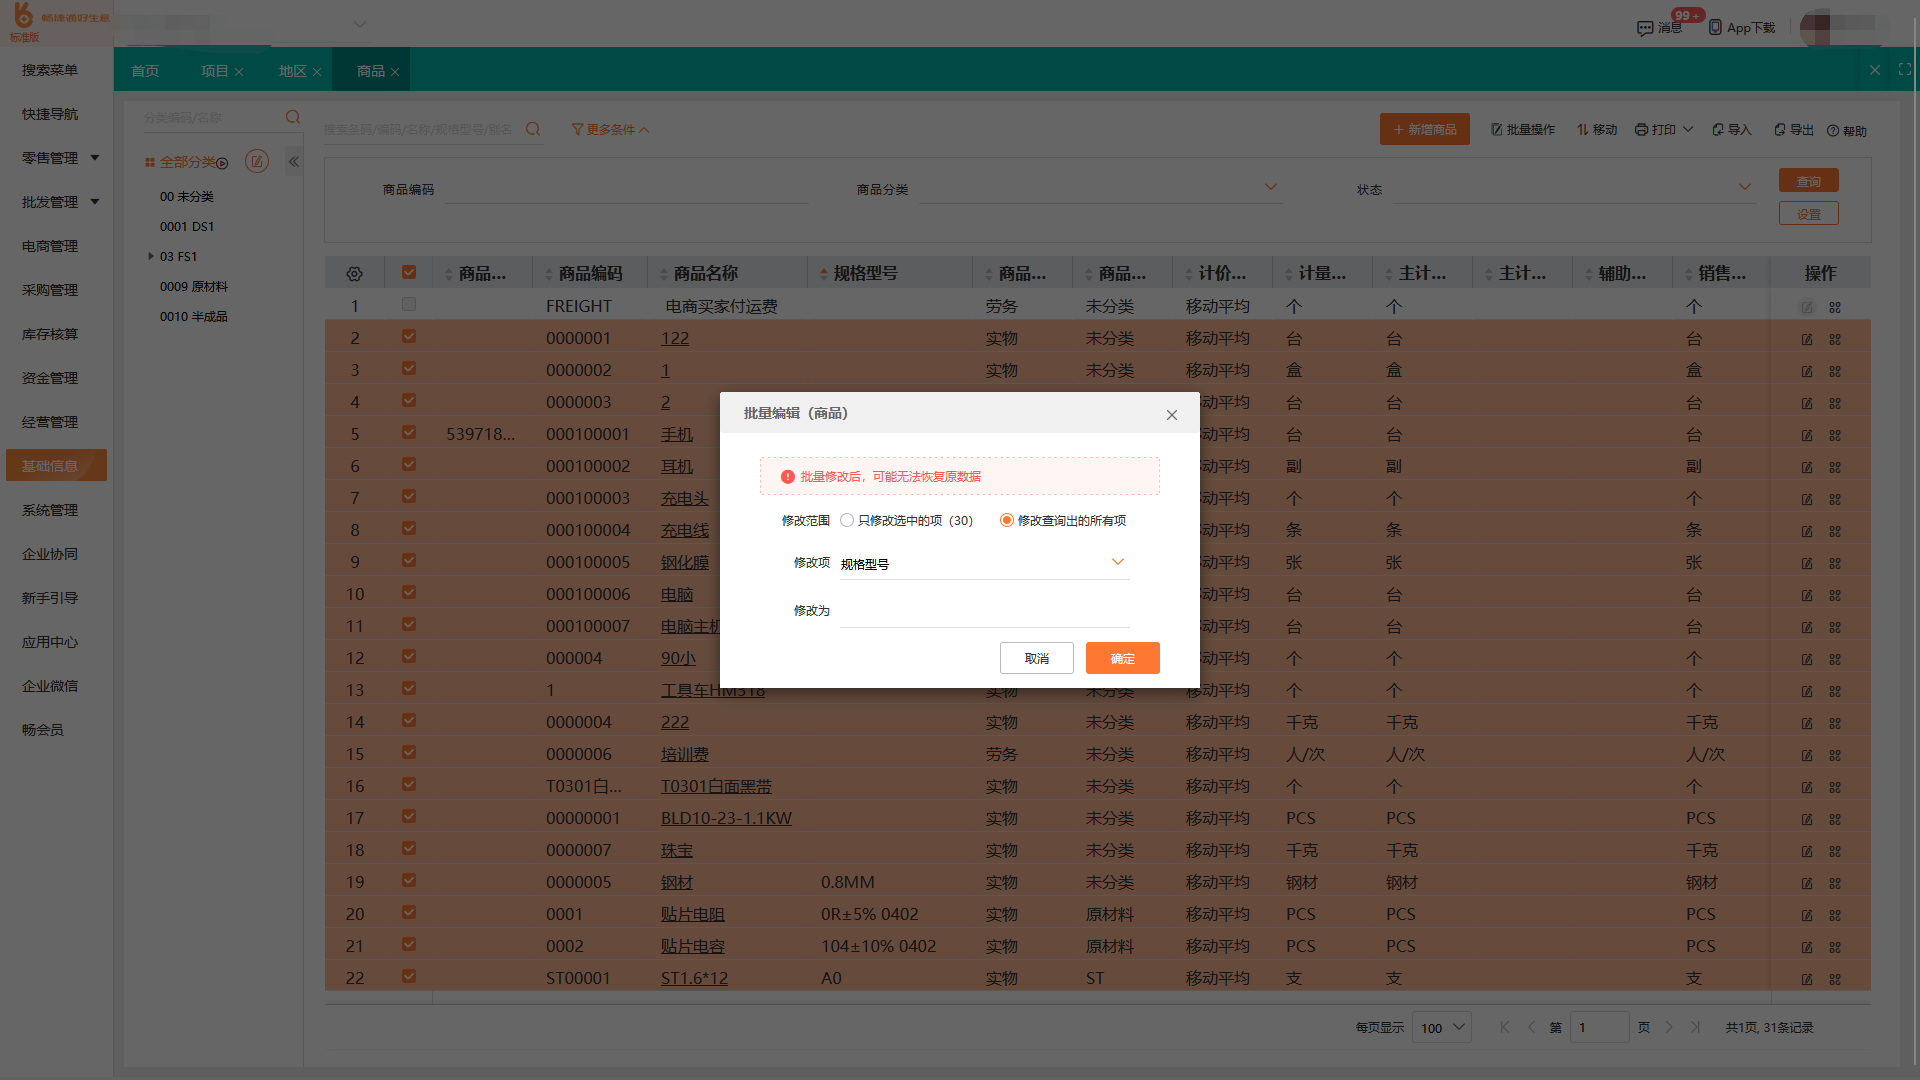Select 基础信息 menu item

pyautogui.click(x=53, y=465)
